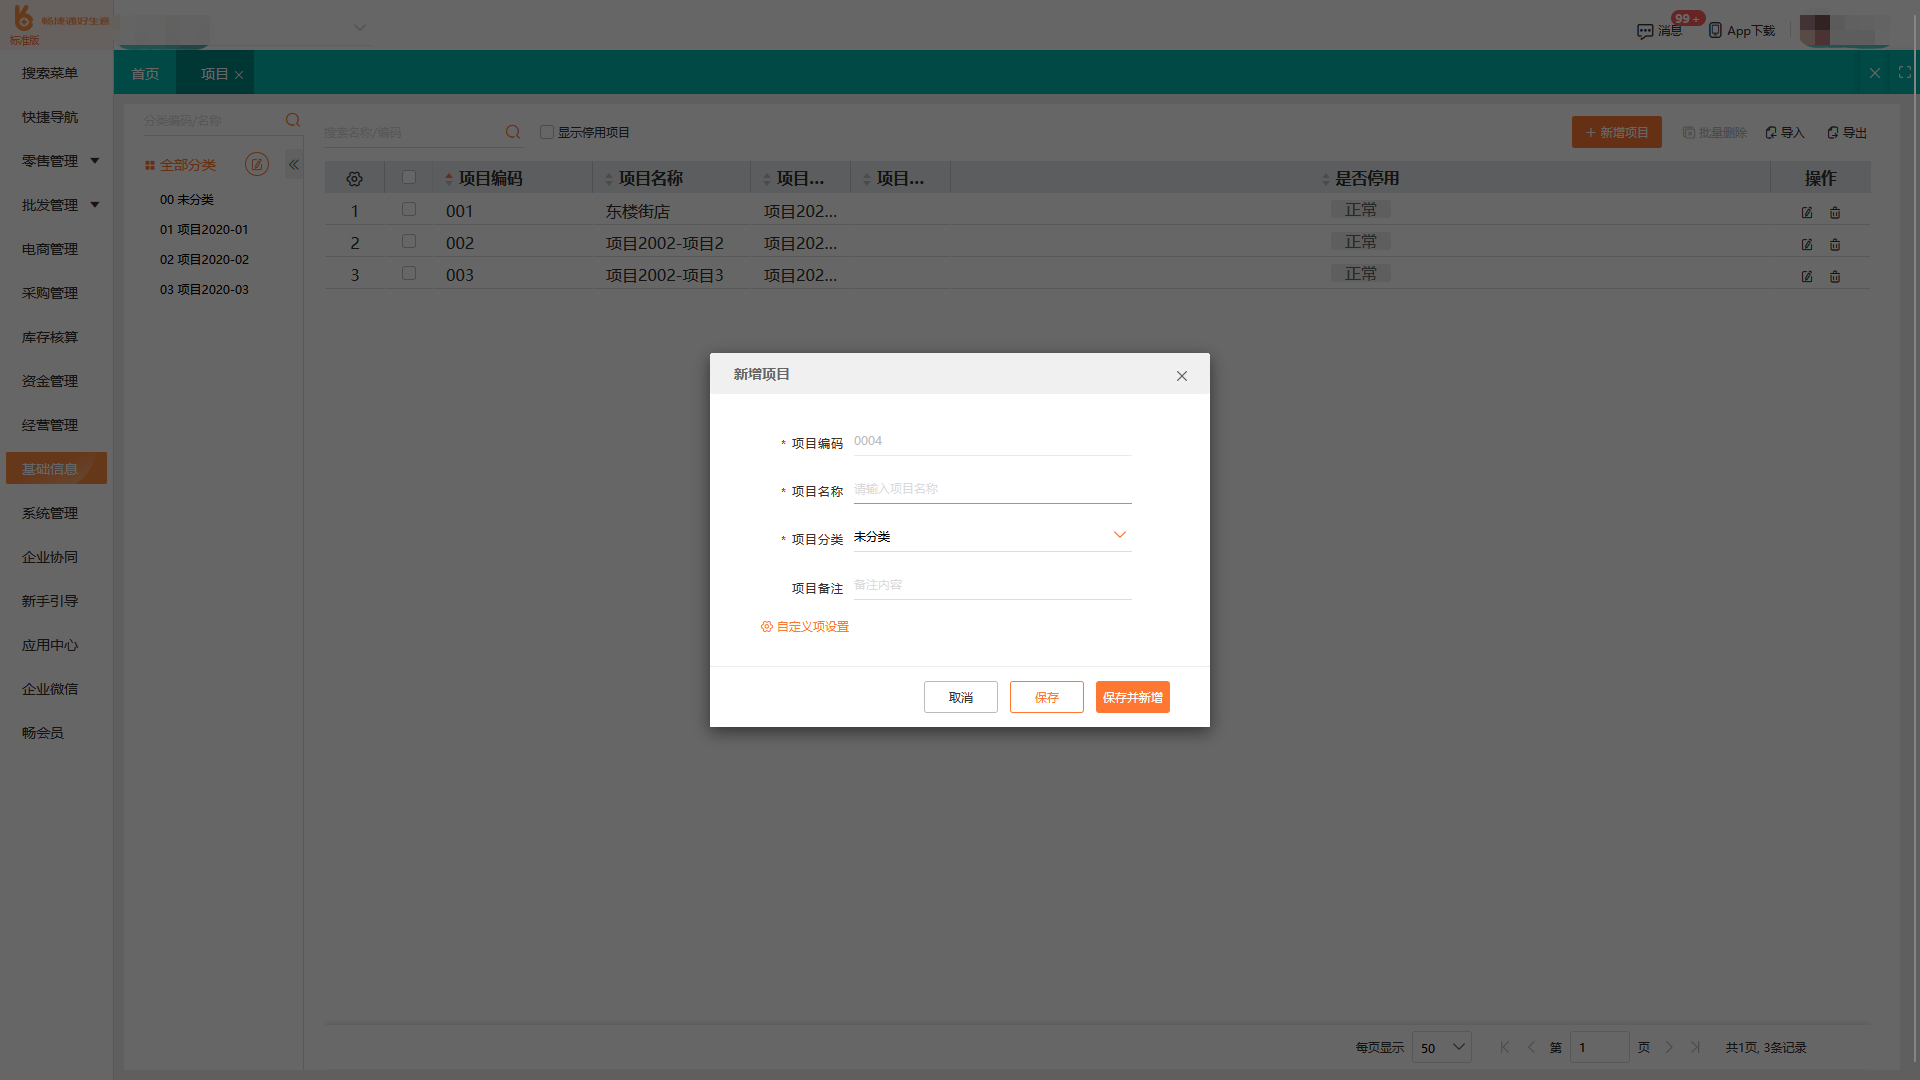The height and width of the screenshot is (1080, 1920).
Task: Switch to 首页 tab
Action: [145, 73]
